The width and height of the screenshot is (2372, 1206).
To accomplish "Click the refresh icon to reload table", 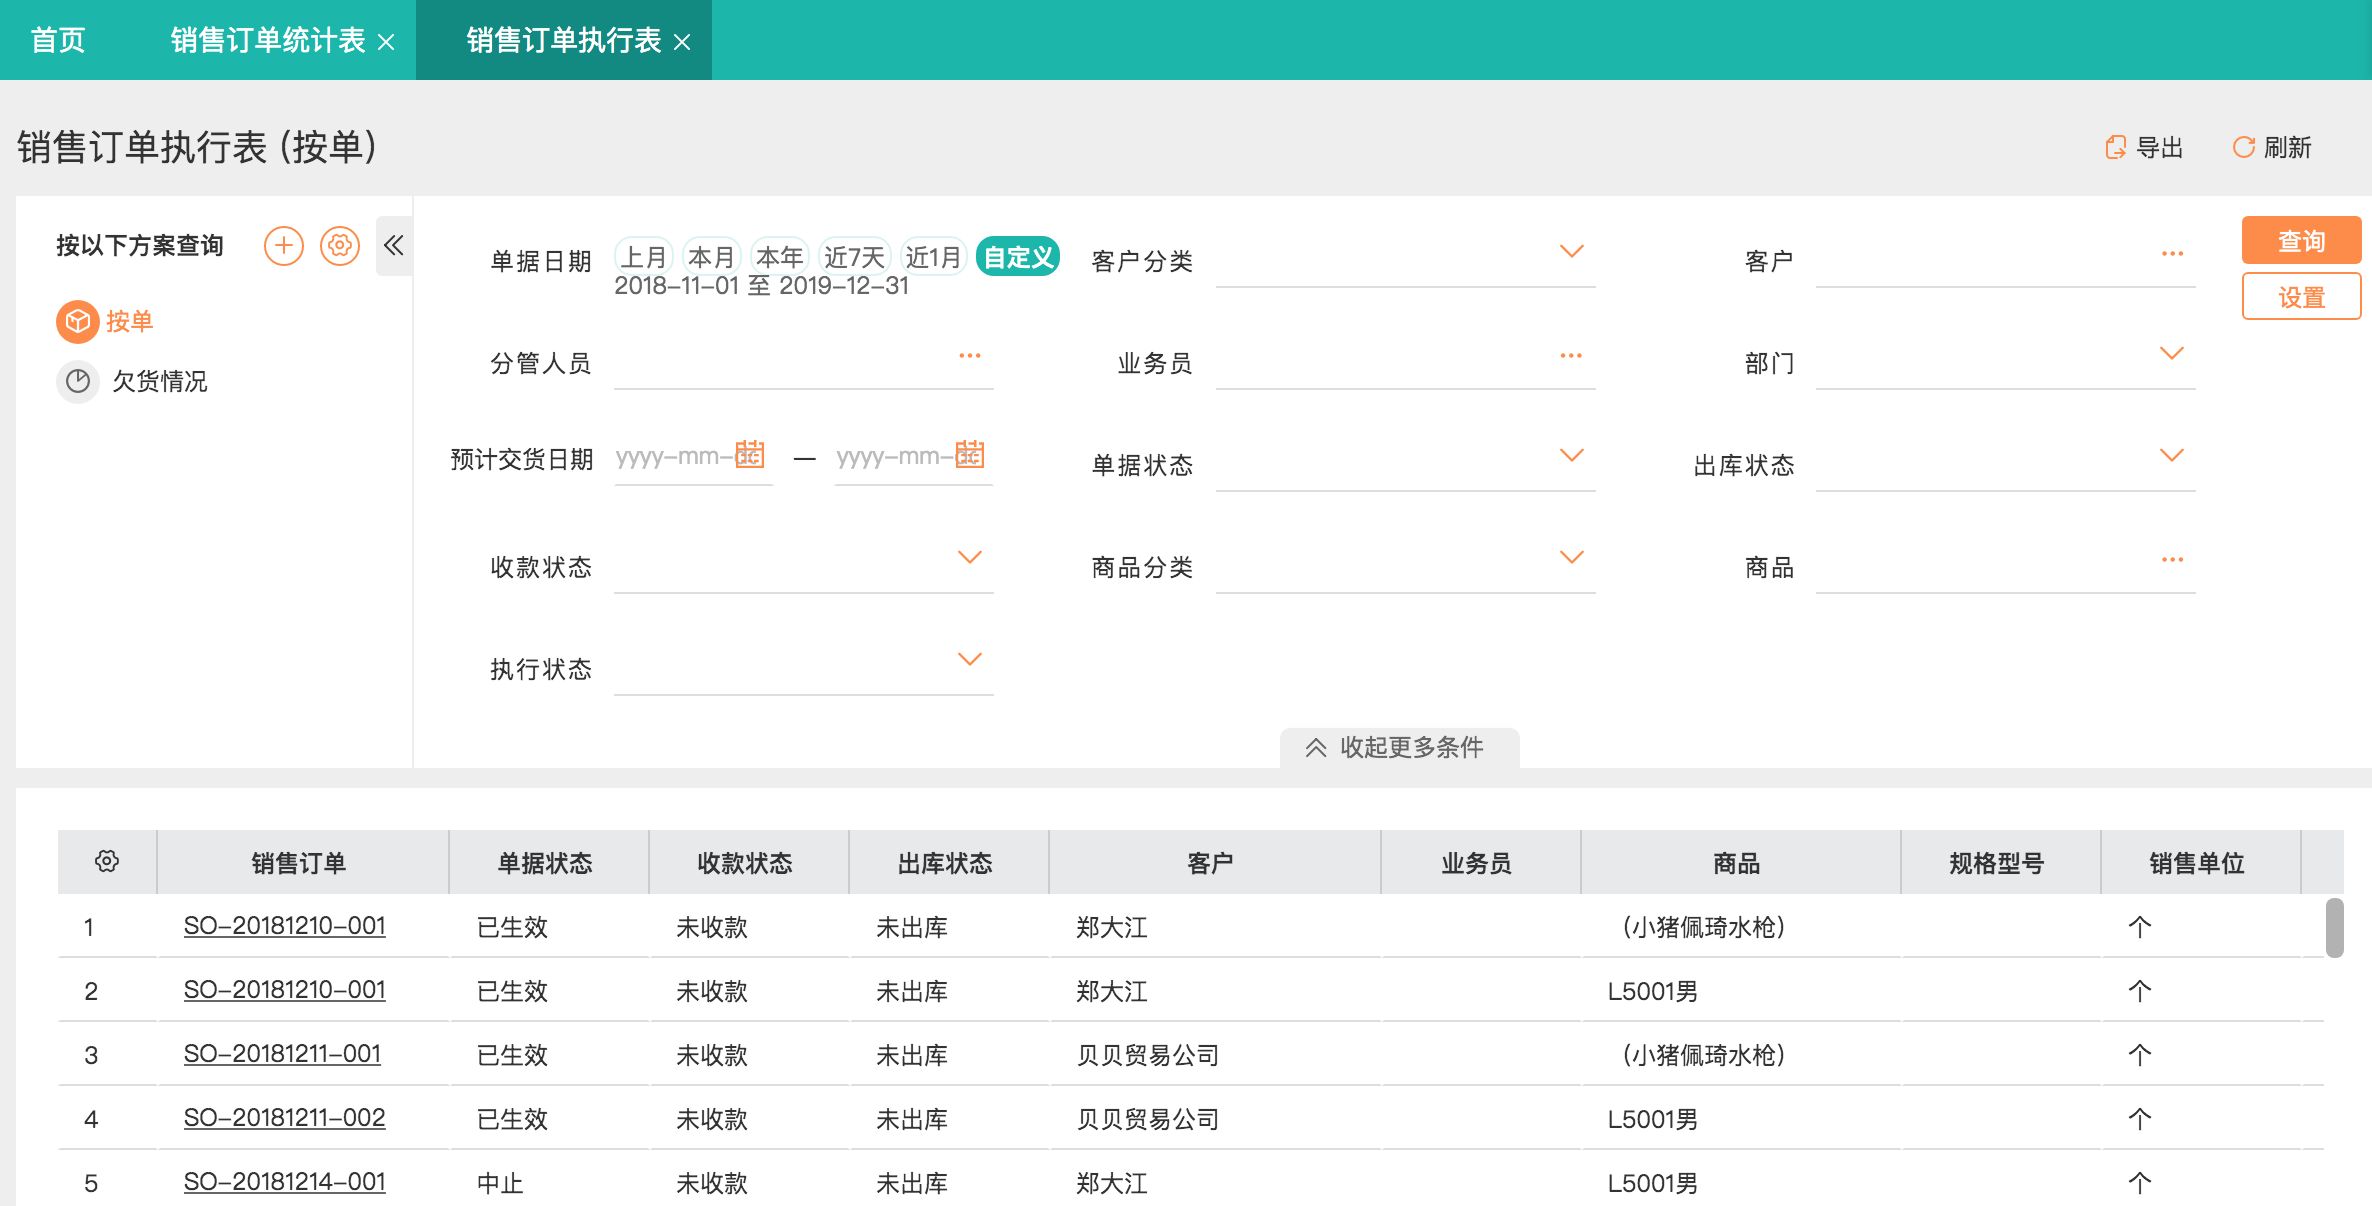I will (x=2246, y=148).
